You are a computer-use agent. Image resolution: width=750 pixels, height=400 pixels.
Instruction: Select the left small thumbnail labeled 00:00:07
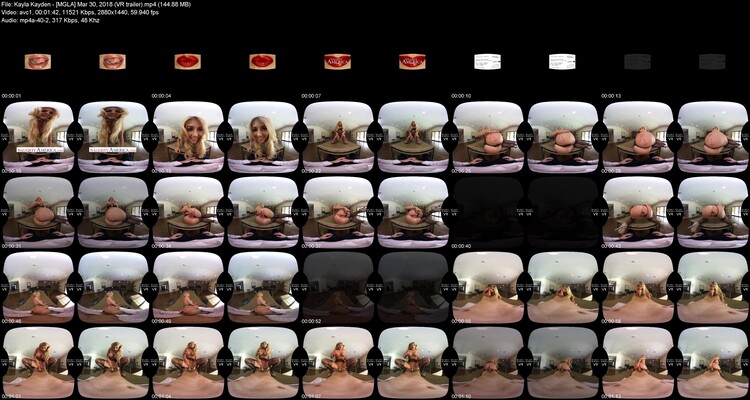click(x=337, y=62)
